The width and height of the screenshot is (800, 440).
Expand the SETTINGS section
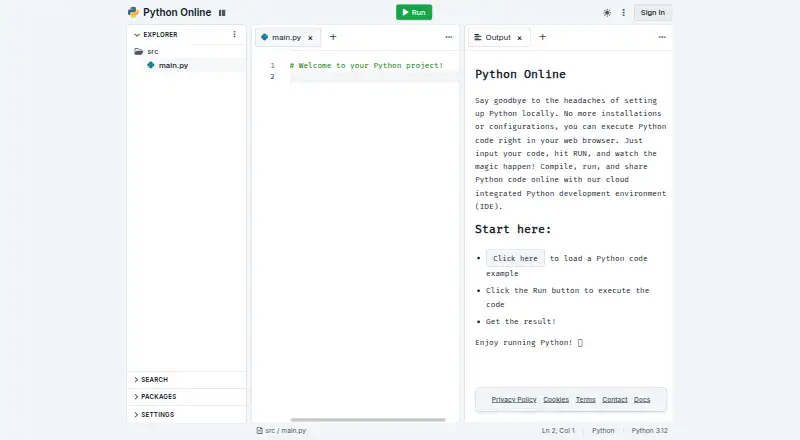pyautogui.click(x=186, y=414)
